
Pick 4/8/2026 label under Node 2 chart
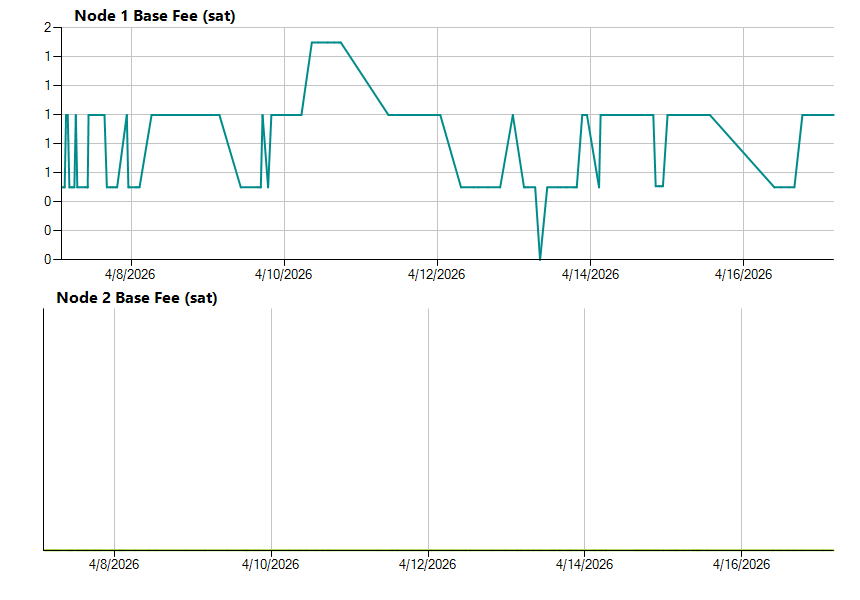coord(114,565)
